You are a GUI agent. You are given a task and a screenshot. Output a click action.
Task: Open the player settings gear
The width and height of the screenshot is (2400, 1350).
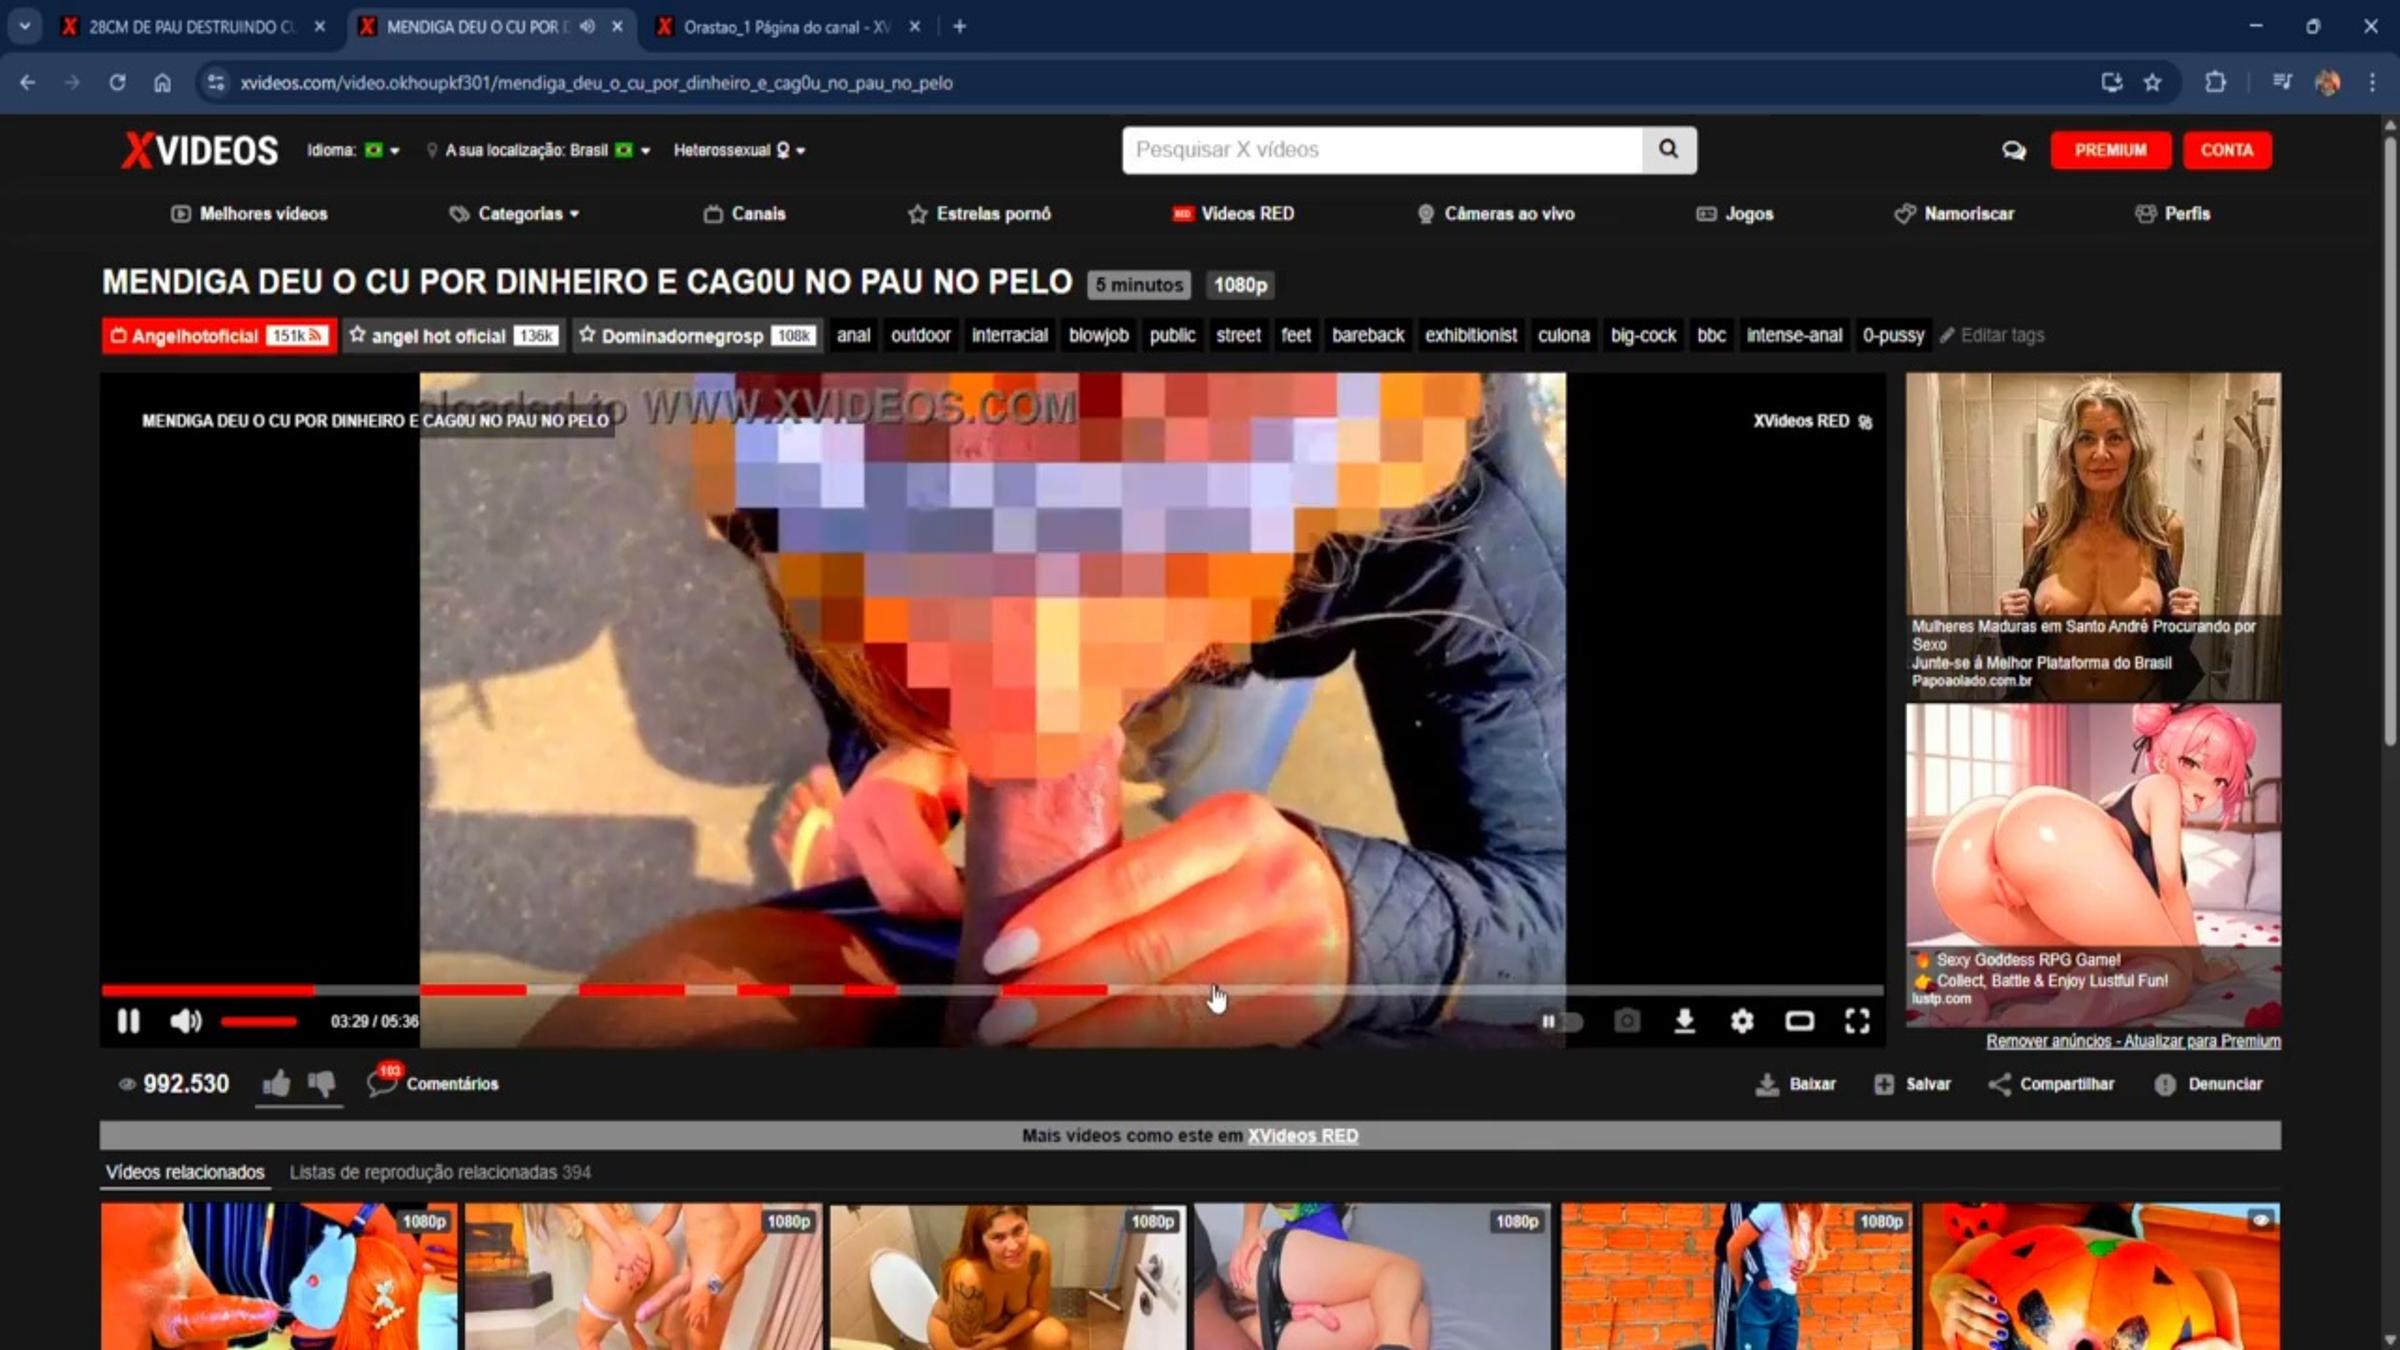click(1742, 1021)
